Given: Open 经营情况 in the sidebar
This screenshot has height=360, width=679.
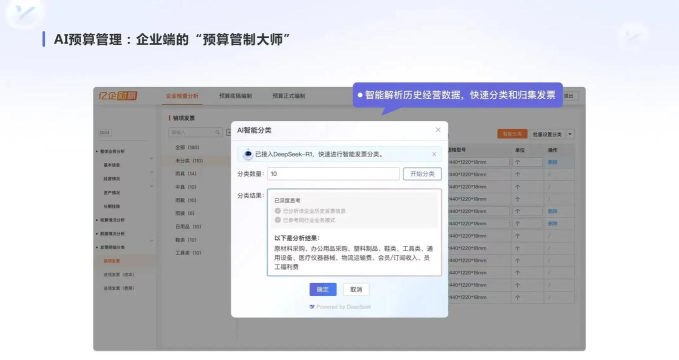Looking at the screenshot, I should (112, 178).
